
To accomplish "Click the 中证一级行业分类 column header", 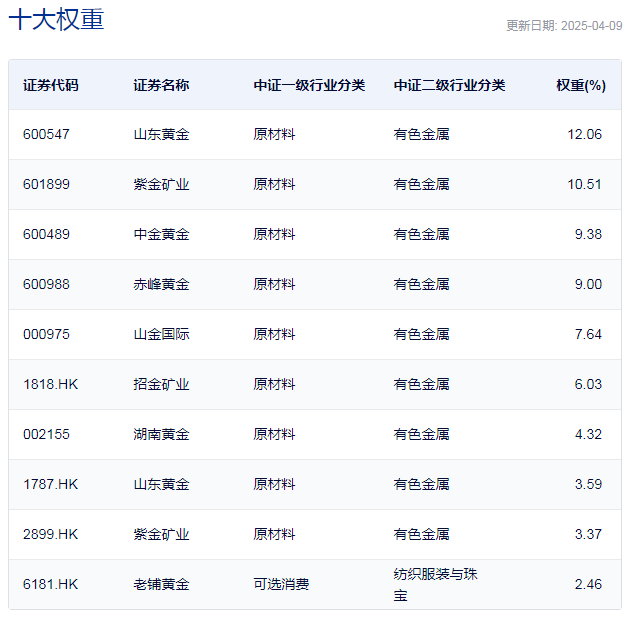I will [x=309, y=85].
